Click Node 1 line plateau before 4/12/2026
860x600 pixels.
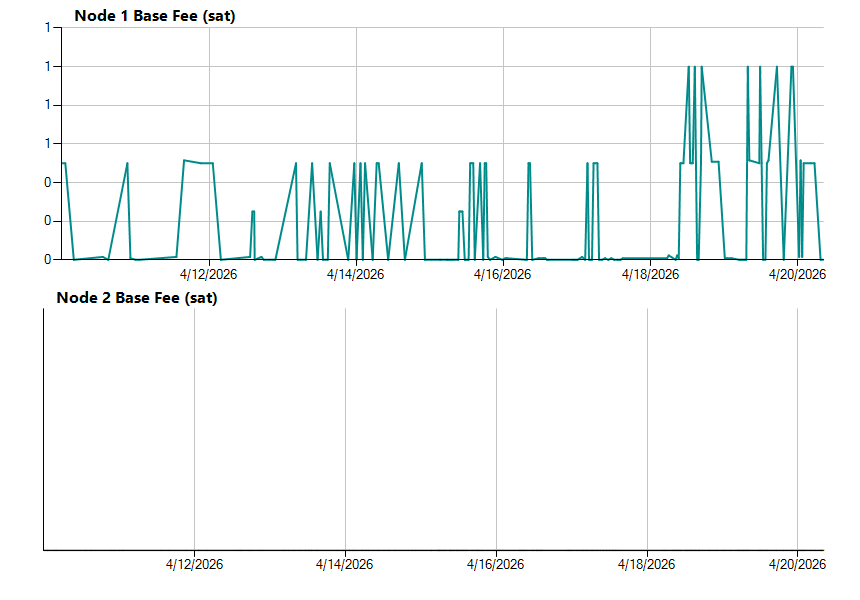200,163
